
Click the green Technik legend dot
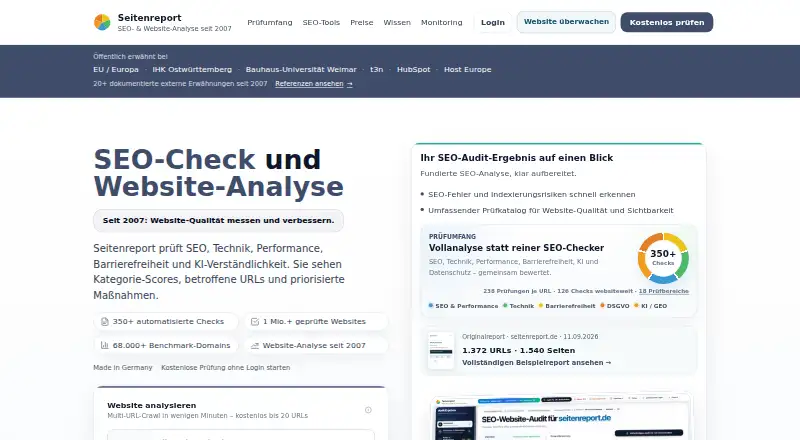tap(505, 306)
